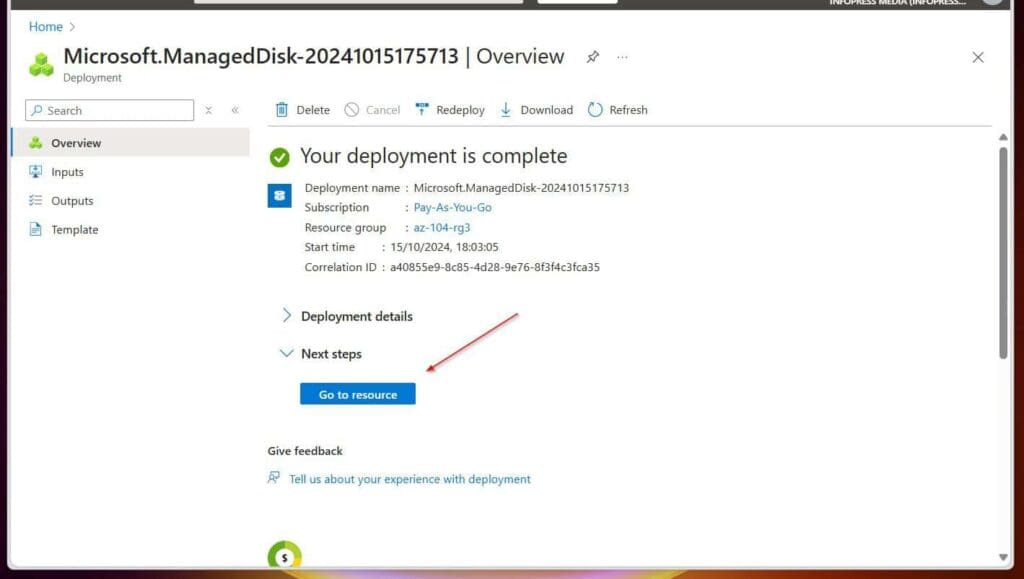Select Overview in the left menu

[131, 142]
